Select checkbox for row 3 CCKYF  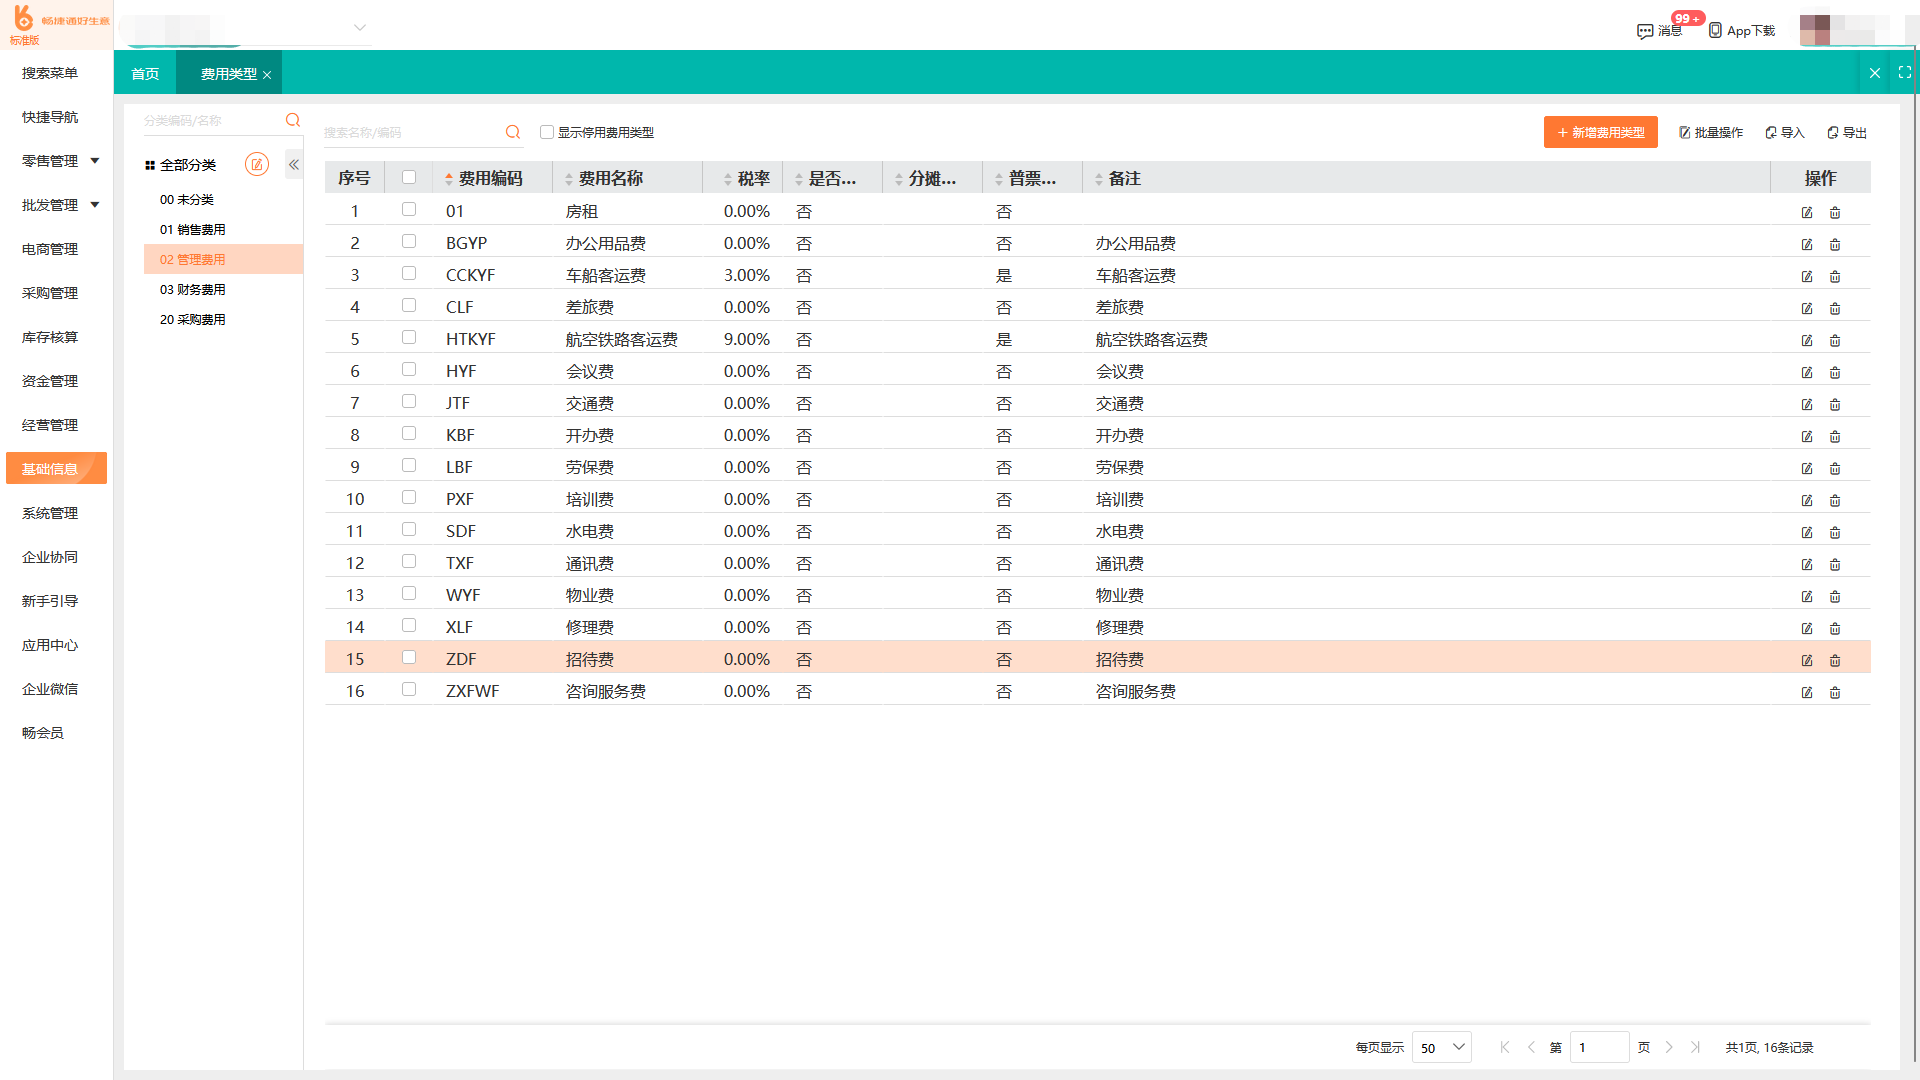410,273
